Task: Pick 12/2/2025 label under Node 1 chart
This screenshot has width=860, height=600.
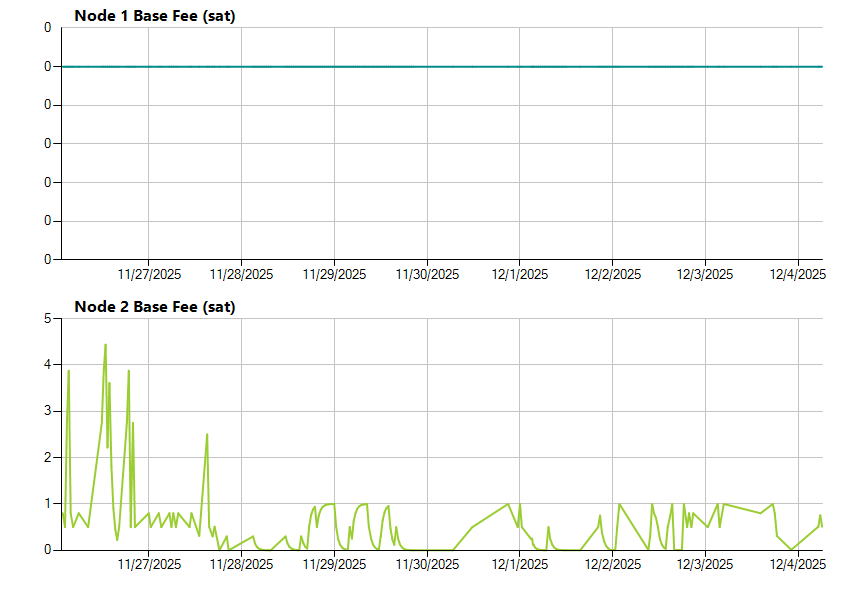Action: [613, 274]
